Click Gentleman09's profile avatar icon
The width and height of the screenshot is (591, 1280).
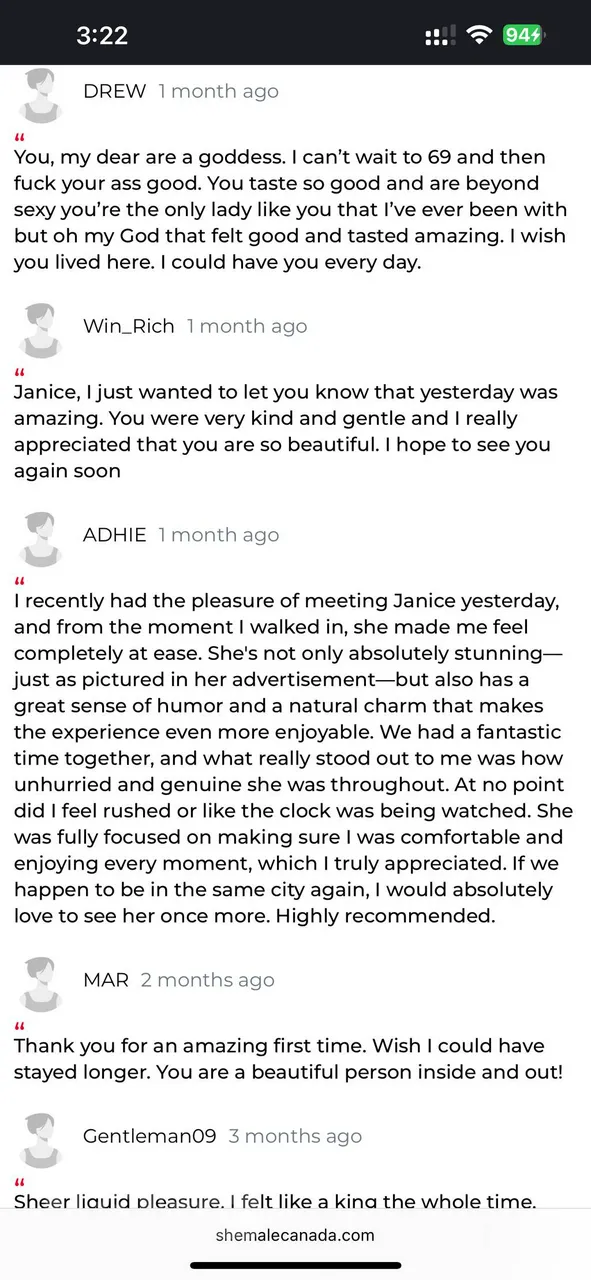40,1140
